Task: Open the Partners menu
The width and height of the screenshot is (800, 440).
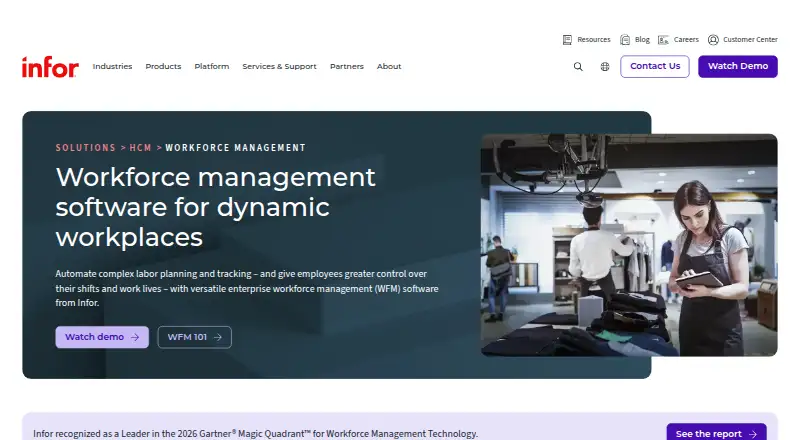Action: coord(347,66)
